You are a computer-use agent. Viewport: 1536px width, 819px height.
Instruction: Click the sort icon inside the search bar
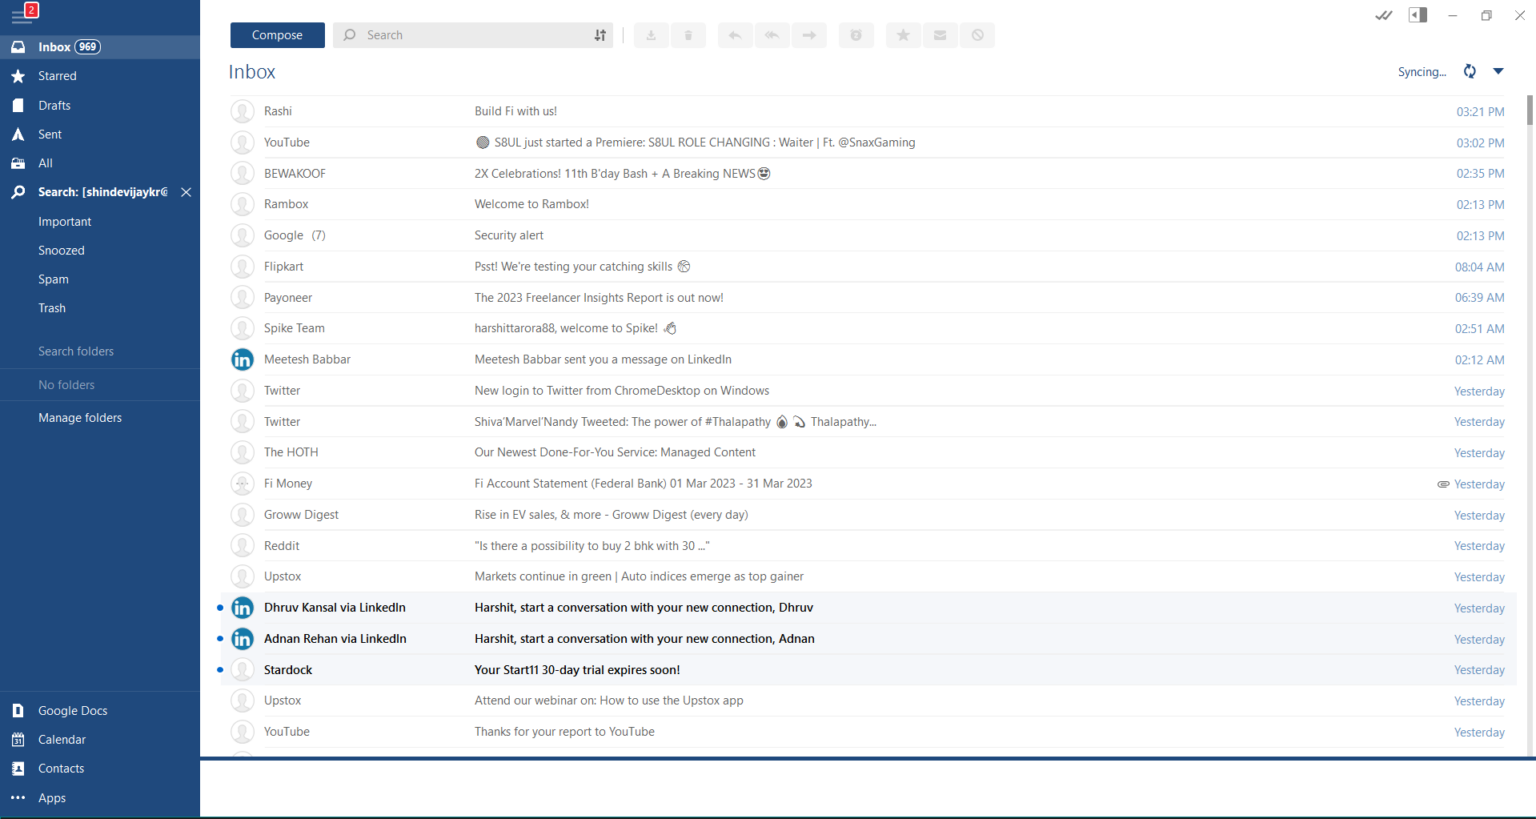click(x=600, y=35)
